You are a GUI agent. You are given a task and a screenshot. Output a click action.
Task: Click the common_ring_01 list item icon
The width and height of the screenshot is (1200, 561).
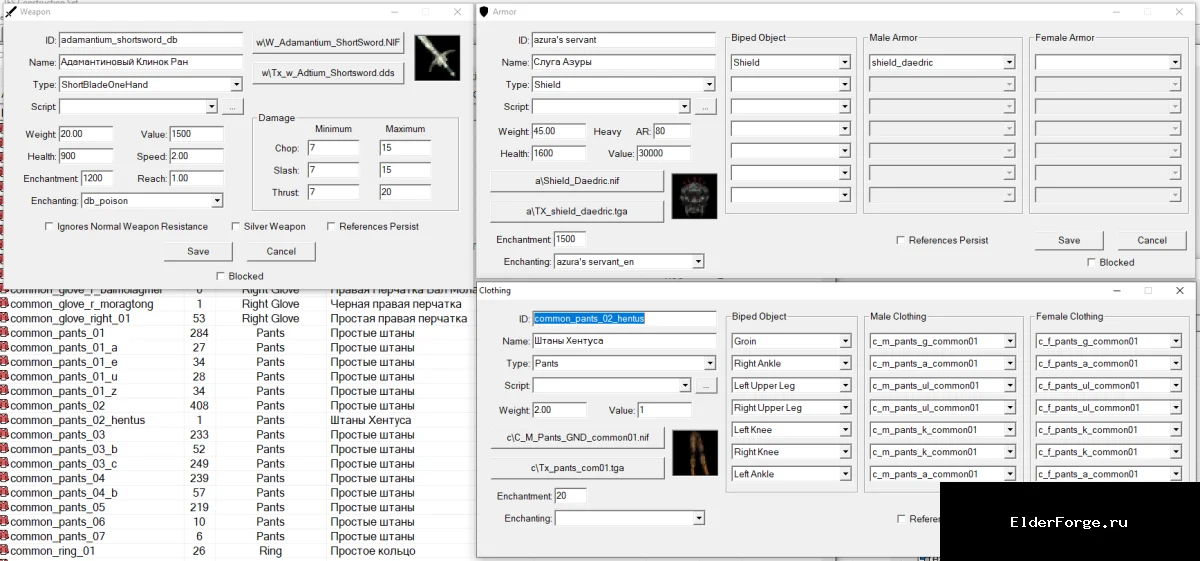[x=5, y=551]
